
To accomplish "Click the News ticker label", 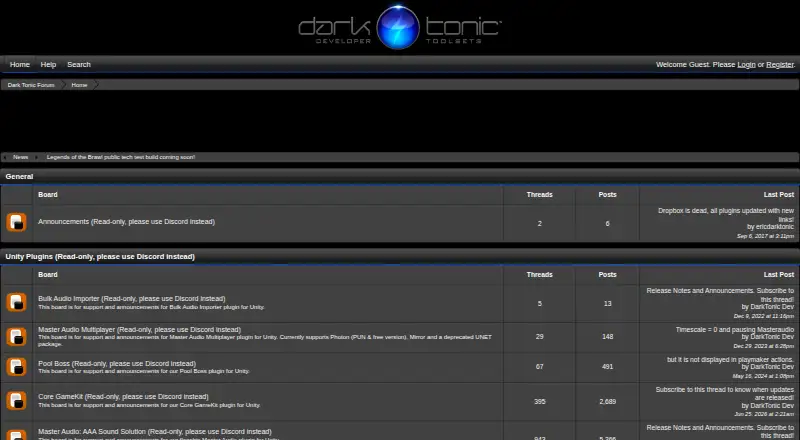I will (x=20, y=157).
